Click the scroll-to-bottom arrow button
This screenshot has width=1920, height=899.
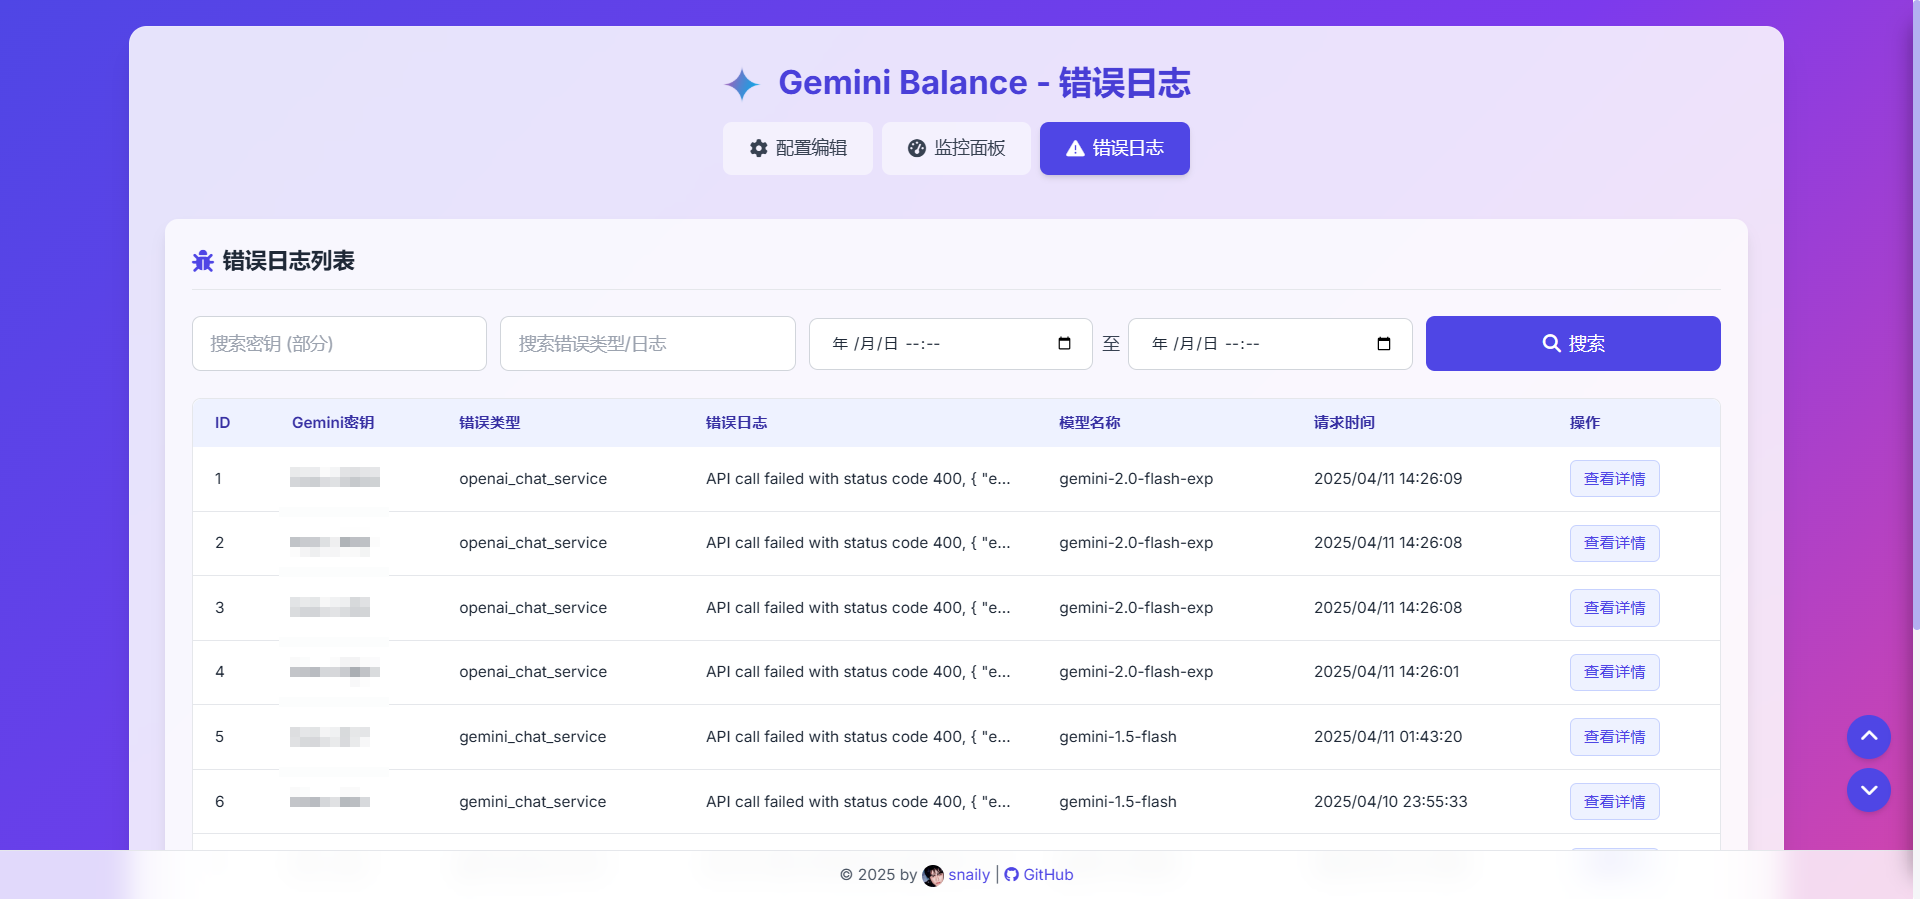pyautogui.click(x=1868, y=790)
